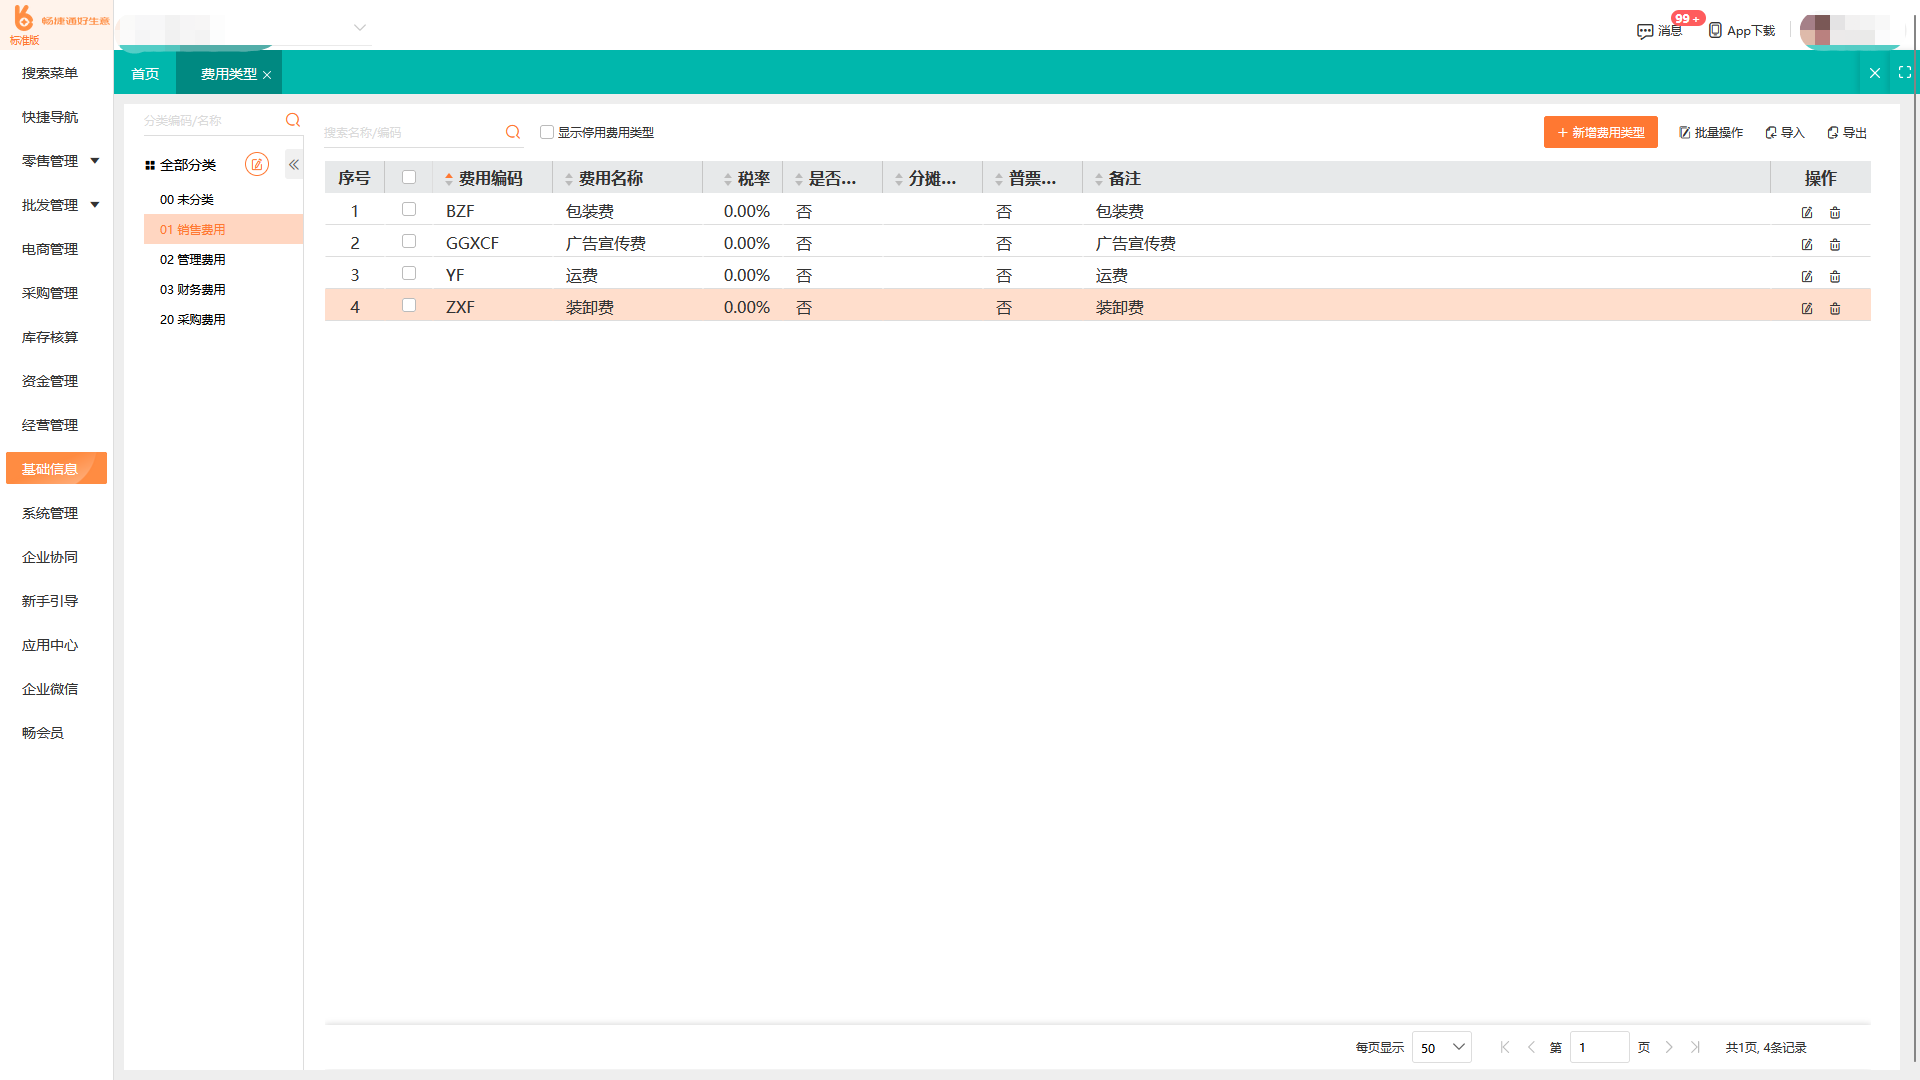This screenshot has height=1080, width=1920.
Task: Click the 批量操作 button
Action: 1710,131
